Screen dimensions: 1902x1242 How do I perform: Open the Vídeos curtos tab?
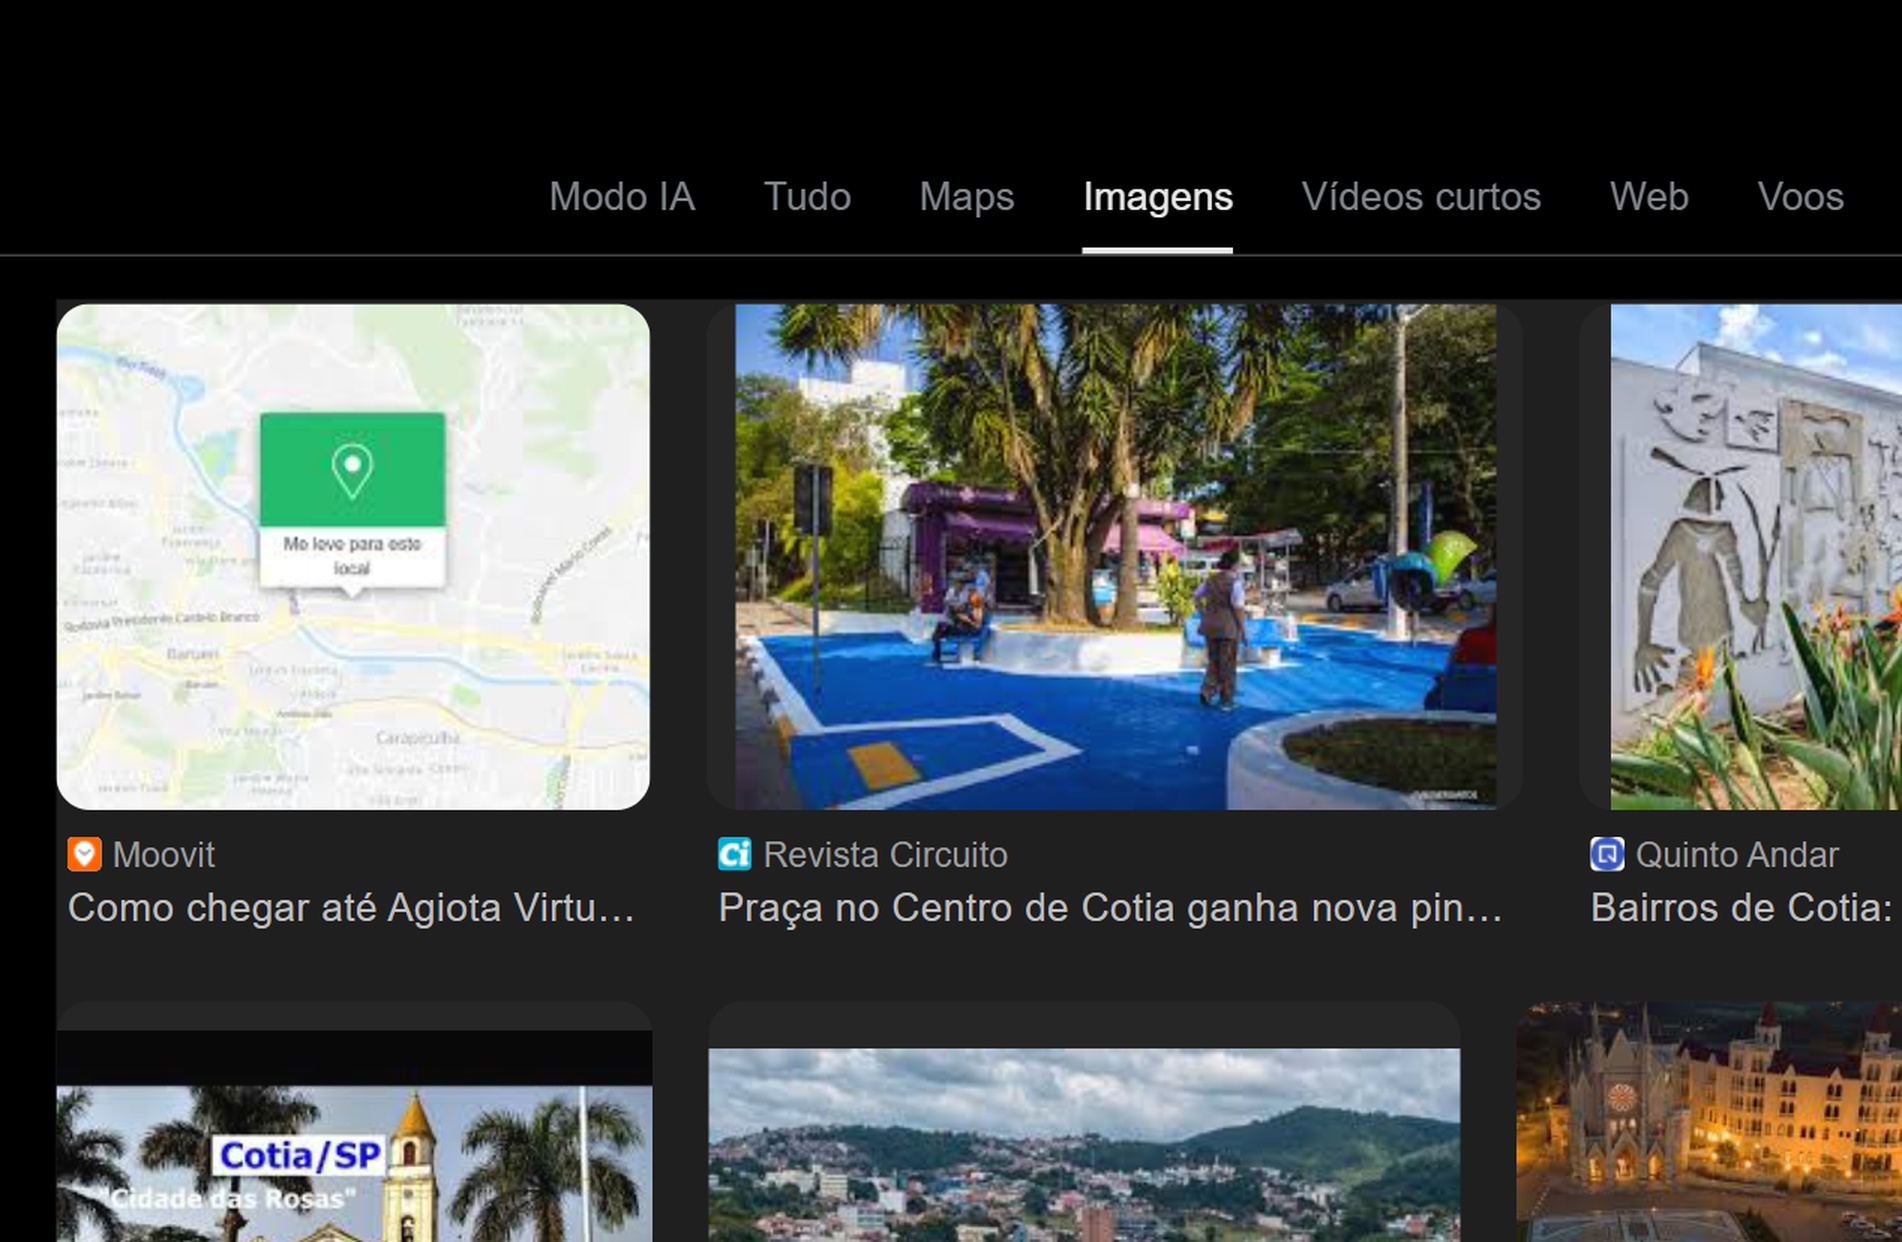1420,197
